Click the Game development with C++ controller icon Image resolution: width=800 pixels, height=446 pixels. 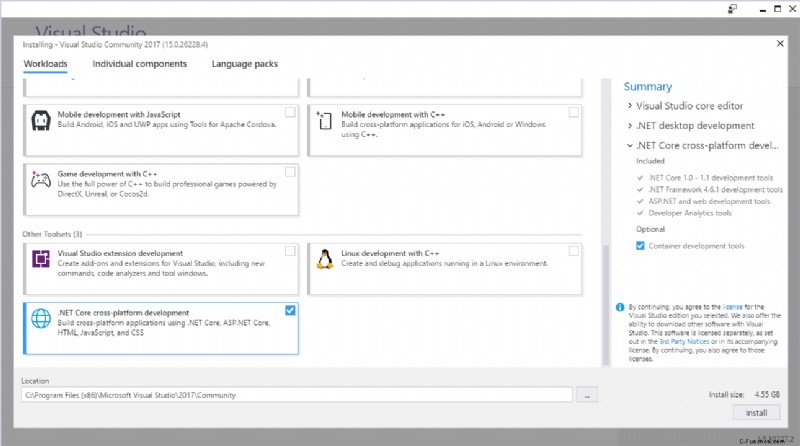coord(41,180)
